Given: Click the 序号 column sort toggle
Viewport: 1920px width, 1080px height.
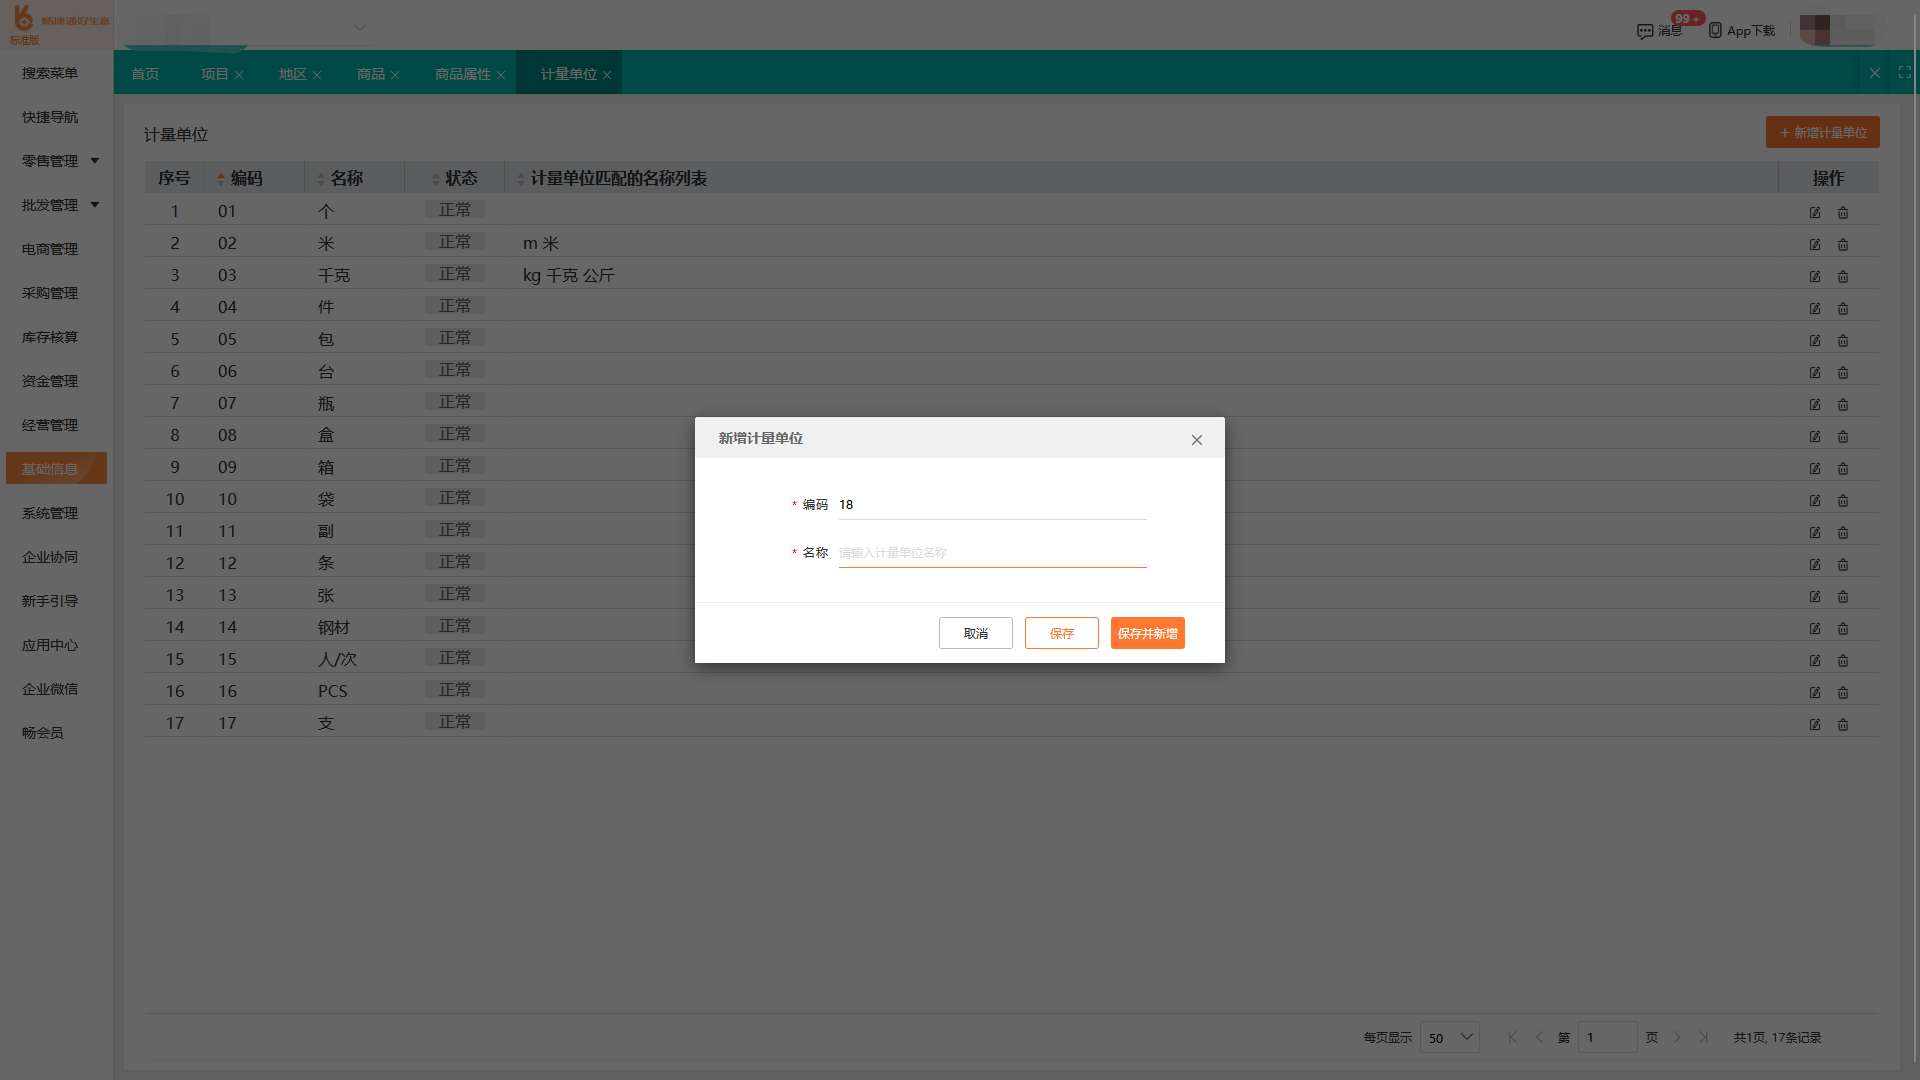Looking at the screenshot, I should coord(174,178).
